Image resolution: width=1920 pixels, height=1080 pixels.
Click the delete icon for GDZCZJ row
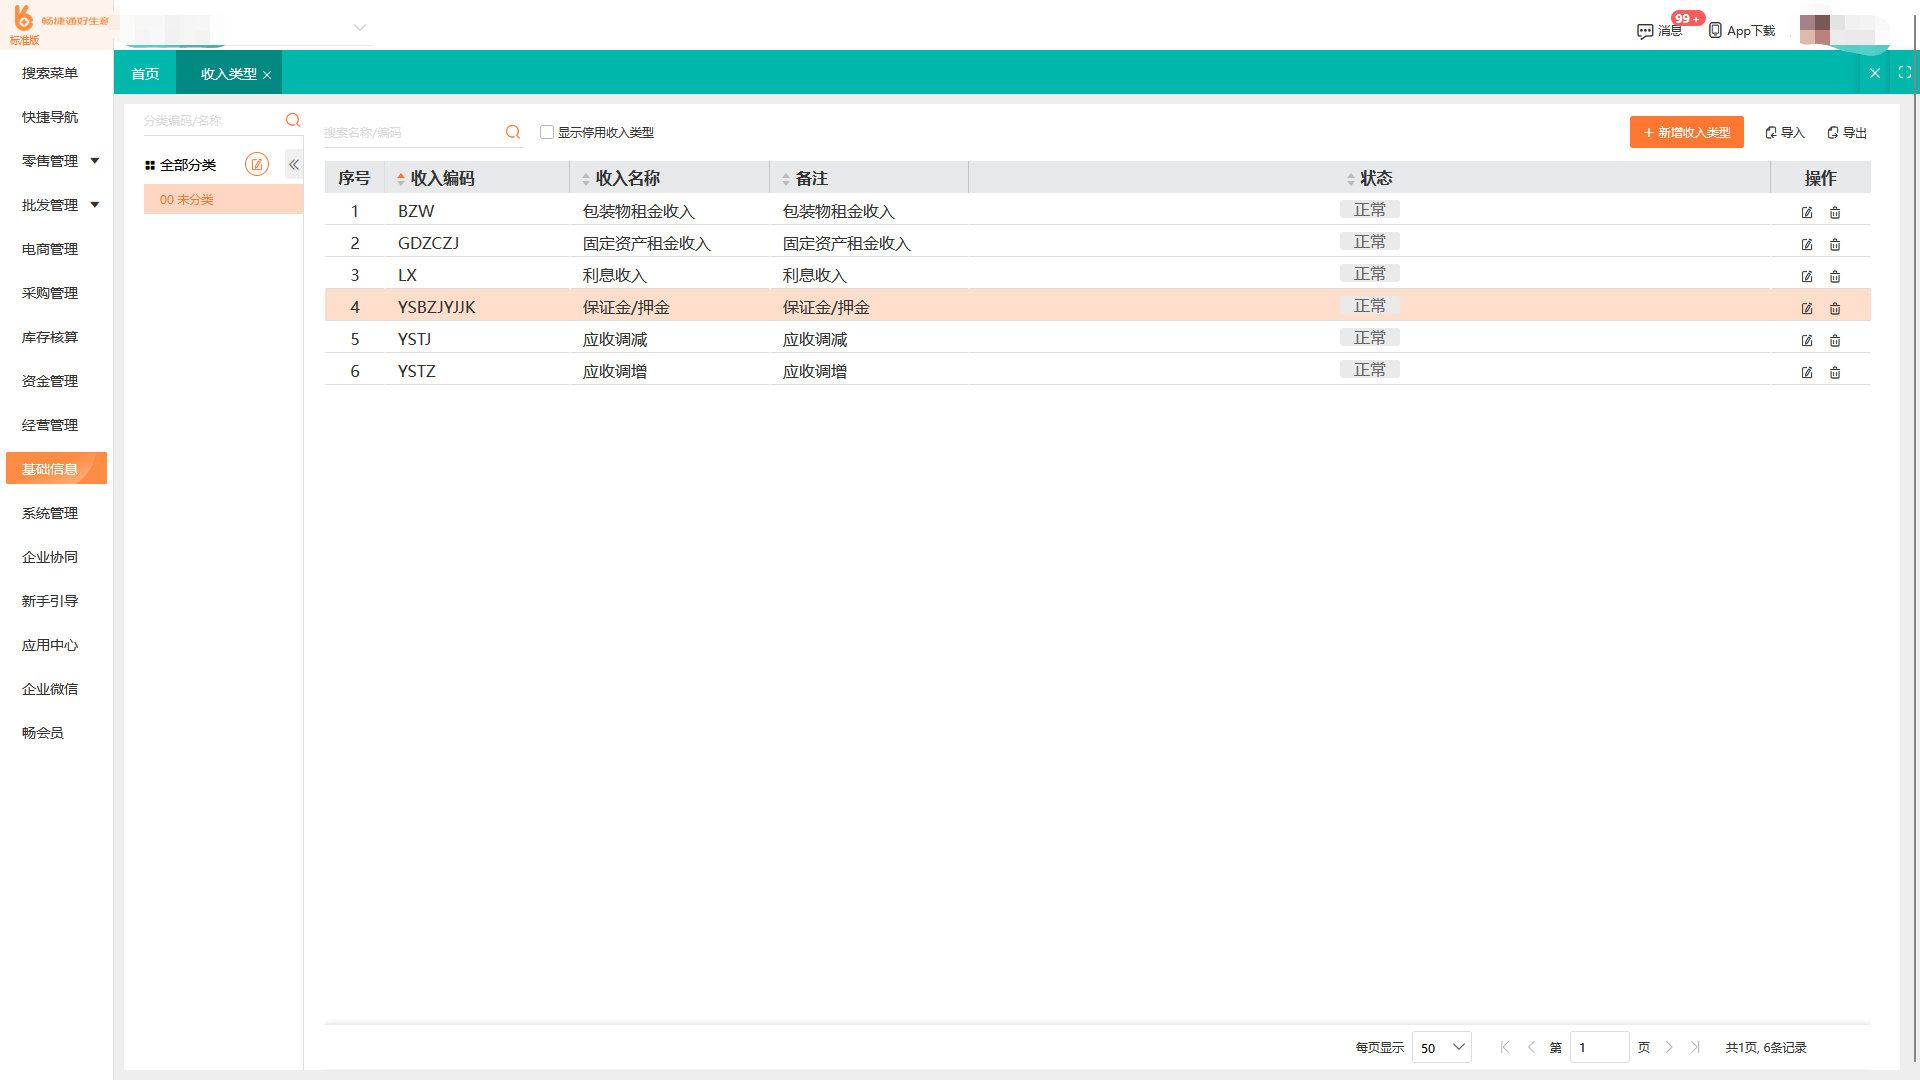[1836, 243]
